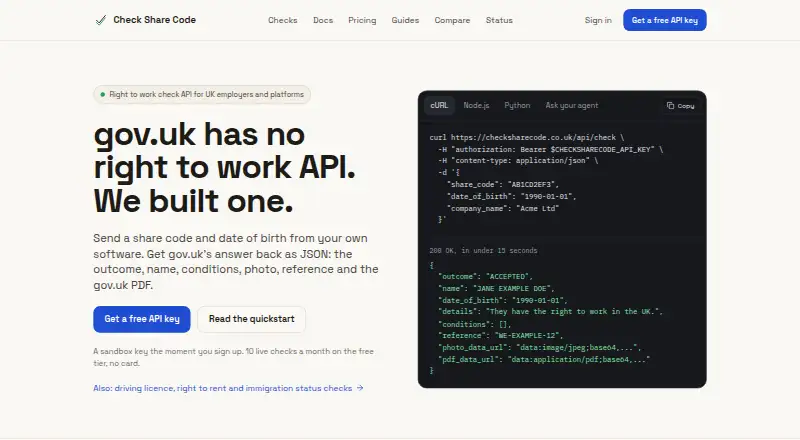Click the company_name Acme Ltd line
Viewport: 800px width, 440px height.
click(503, 208)
